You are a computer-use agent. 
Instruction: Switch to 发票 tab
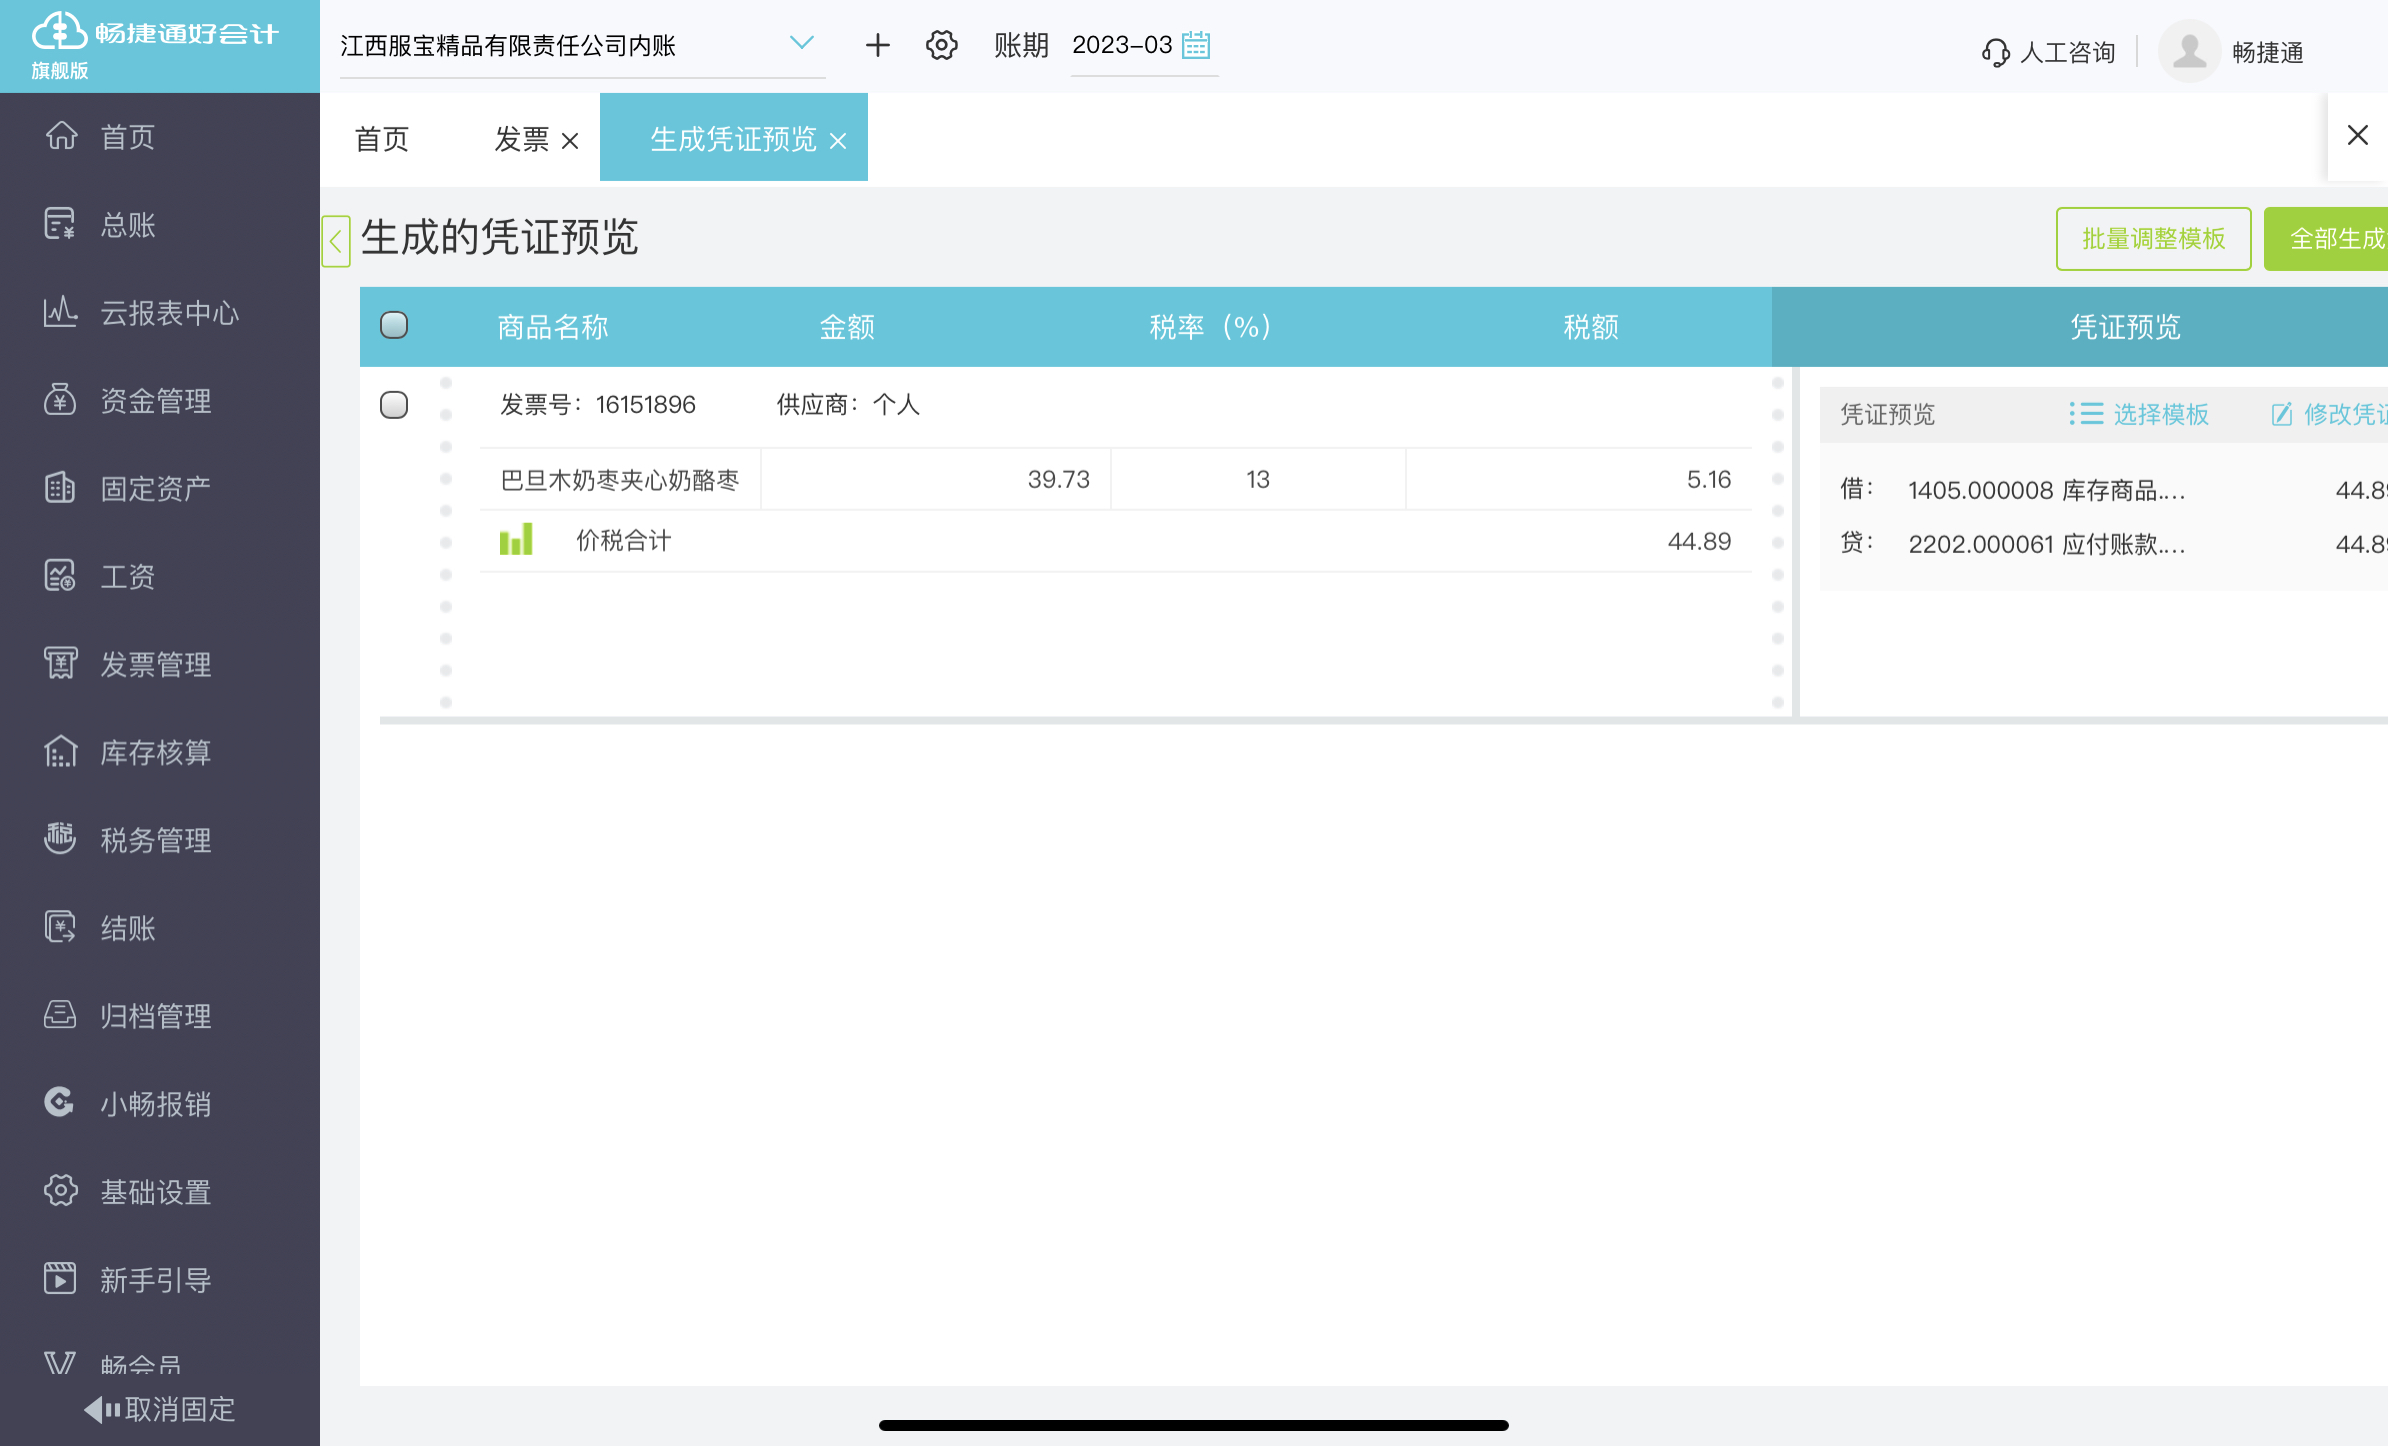(522, 140)
